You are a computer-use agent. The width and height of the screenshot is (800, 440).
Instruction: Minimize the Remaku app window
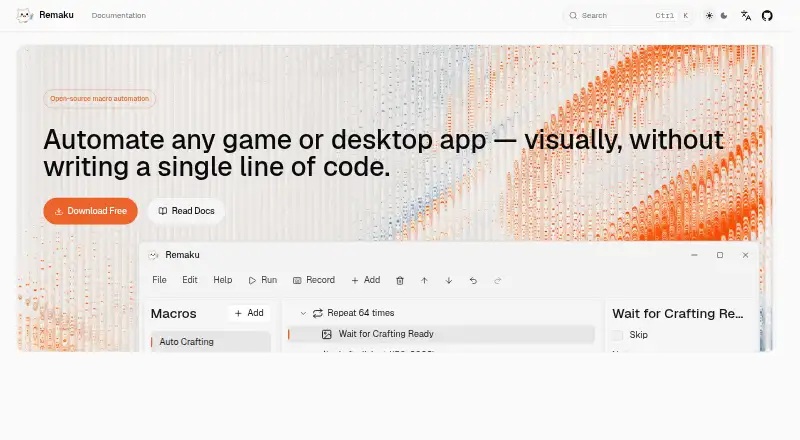tap(694, 255)
